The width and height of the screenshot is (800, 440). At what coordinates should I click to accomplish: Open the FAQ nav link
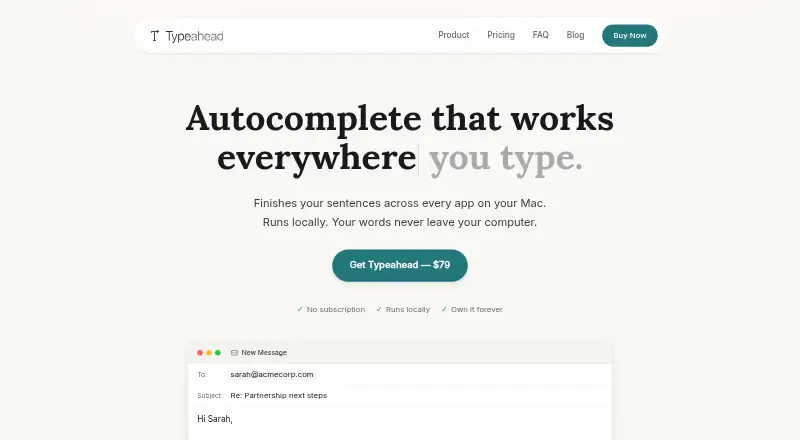[x=540, y=35]
